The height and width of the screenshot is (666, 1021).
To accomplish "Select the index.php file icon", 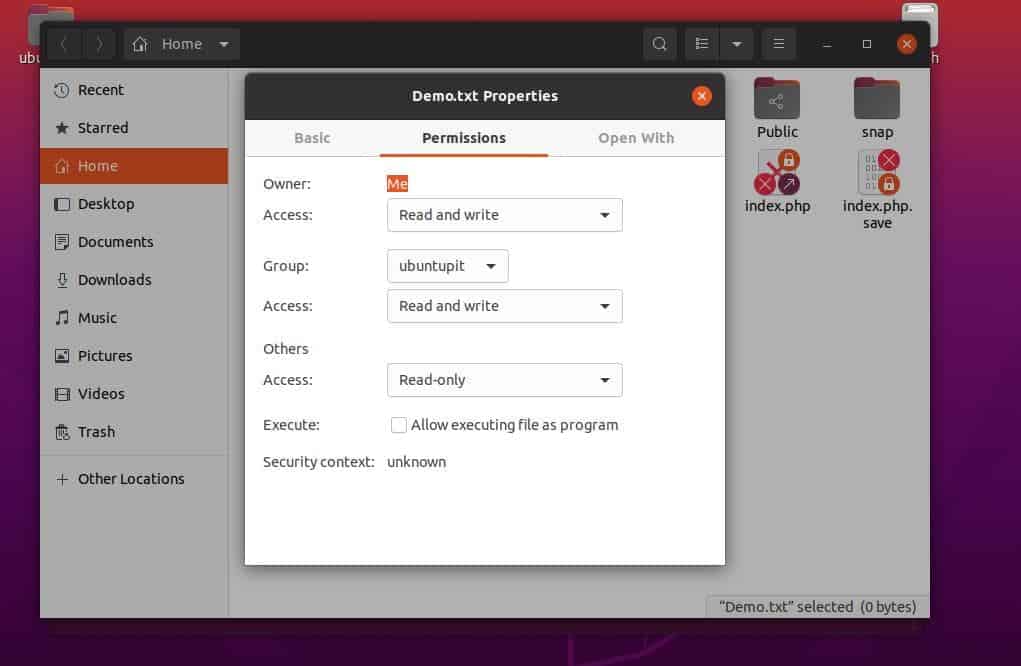I will point(777,173).
